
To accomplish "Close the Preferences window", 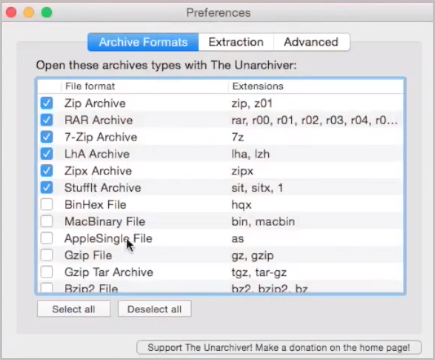I will tap(11, 13).
